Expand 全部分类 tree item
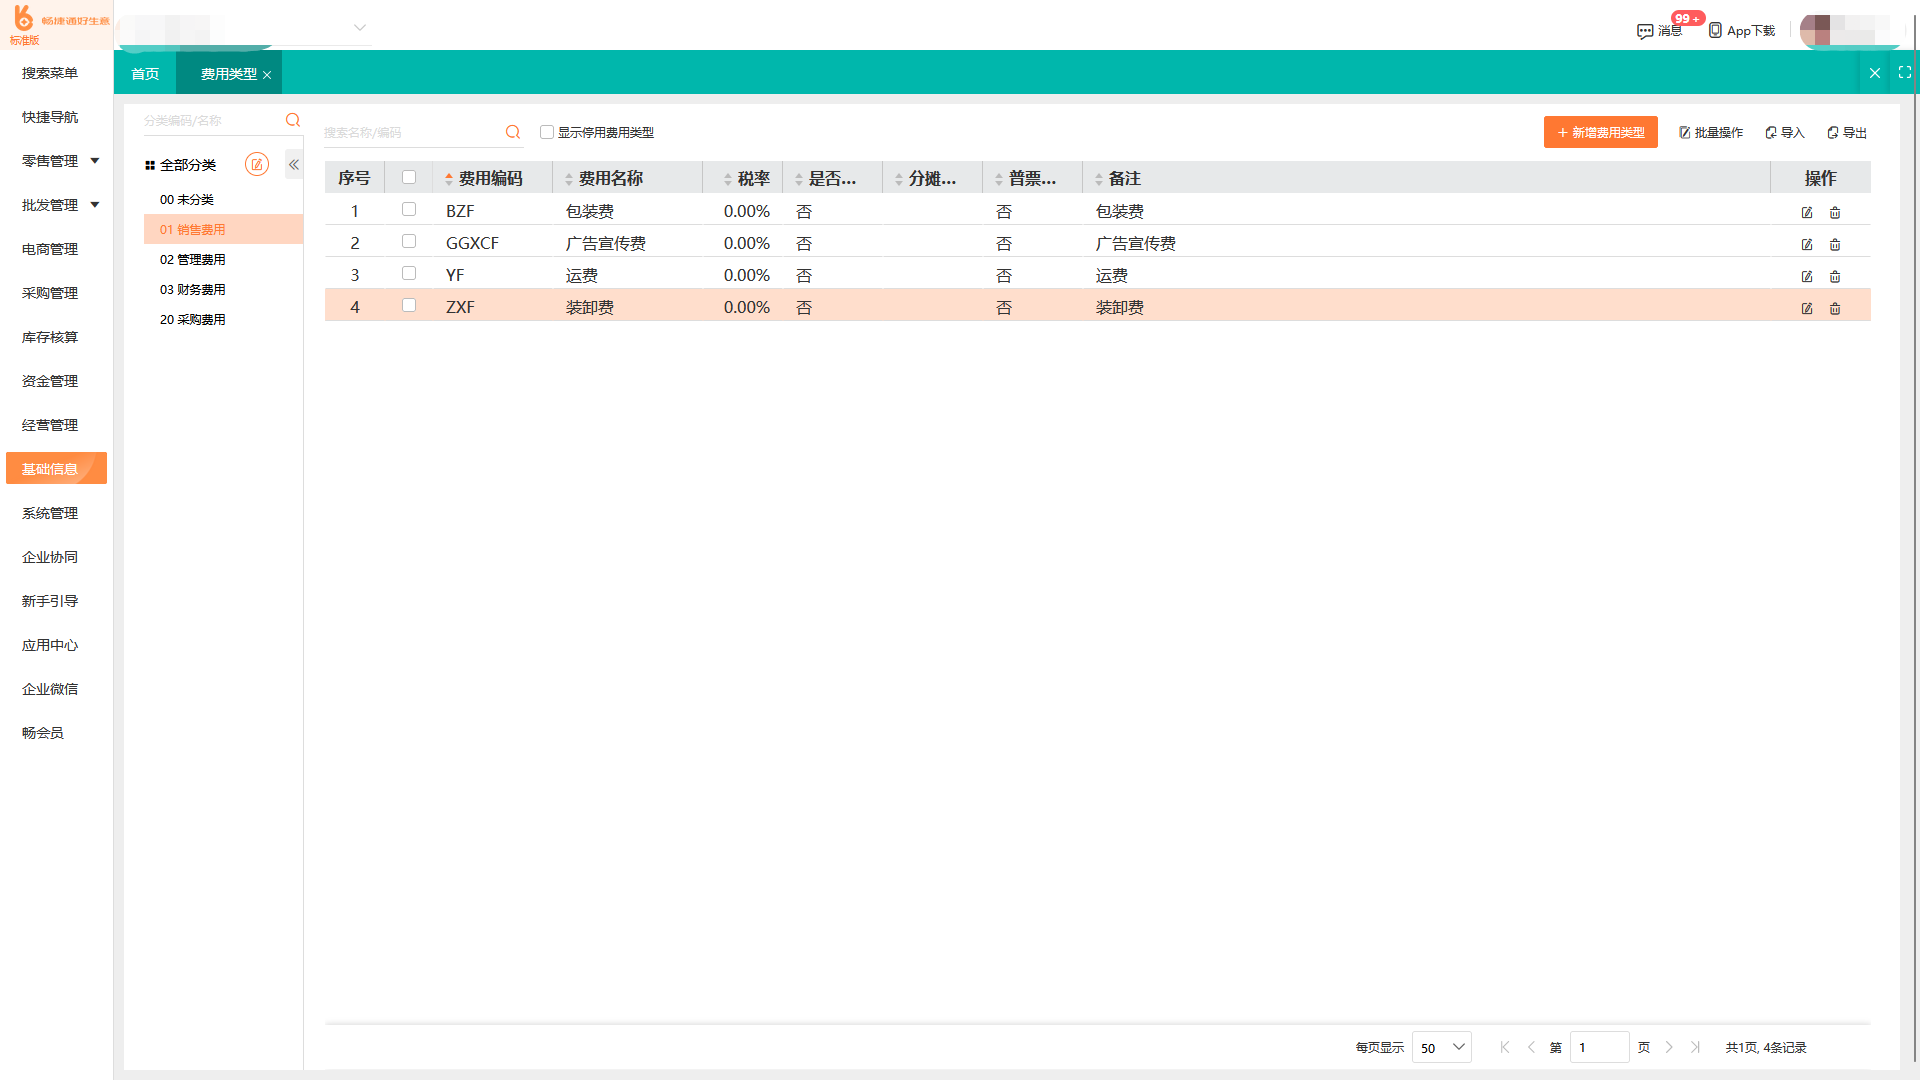 tap(149, 164)
